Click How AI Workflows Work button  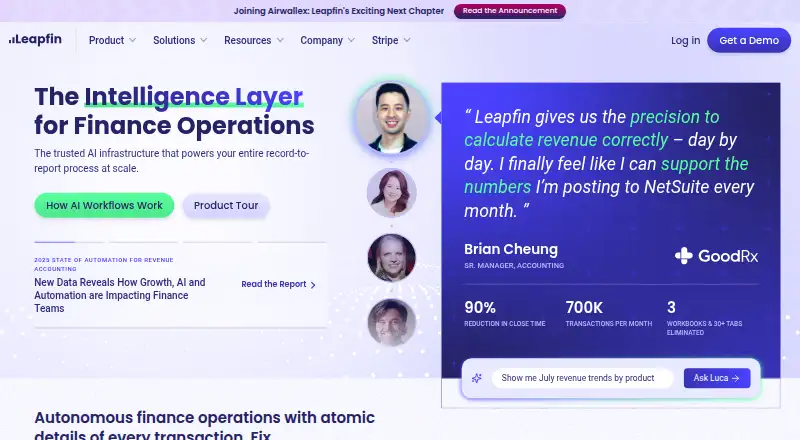coord(104,205)
